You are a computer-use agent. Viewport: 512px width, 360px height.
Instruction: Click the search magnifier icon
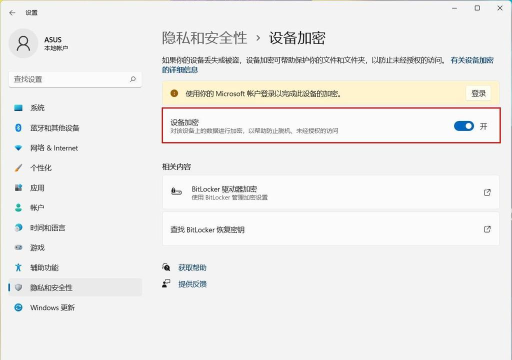pyautogui.click(x=133, y=79)
